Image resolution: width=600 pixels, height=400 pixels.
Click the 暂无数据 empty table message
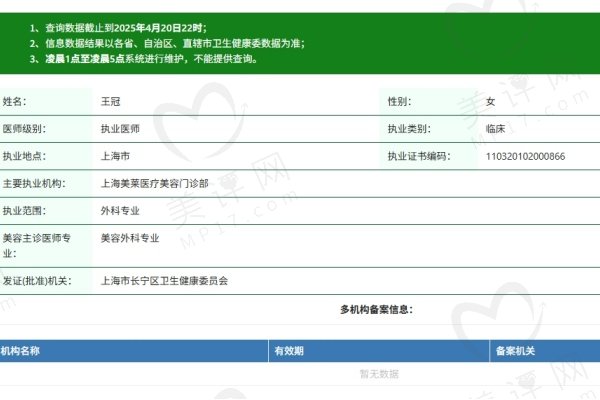tap(379, 374)
